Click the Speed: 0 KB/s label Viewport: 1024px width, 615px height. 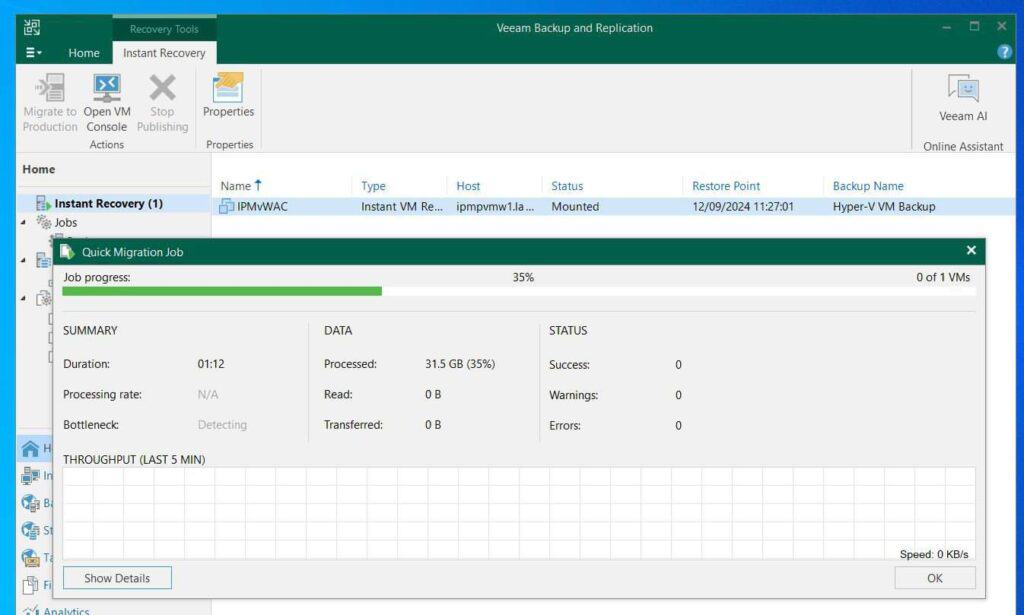coord(934,554)
